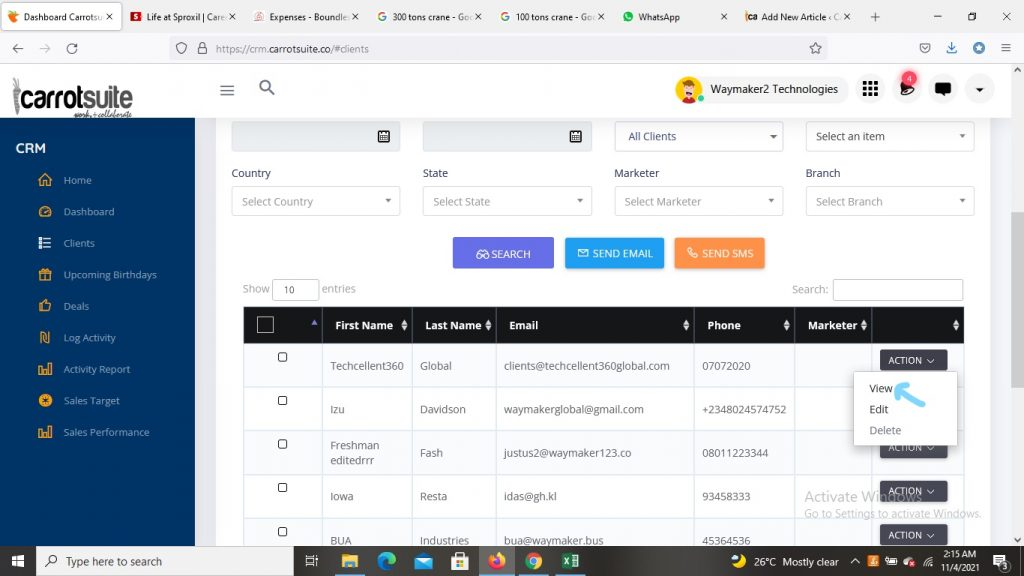Viewport: 1024px width, 576px height.
Task: Open the apps grid icon
Action: pyautogui.click(x=870, y=89)
